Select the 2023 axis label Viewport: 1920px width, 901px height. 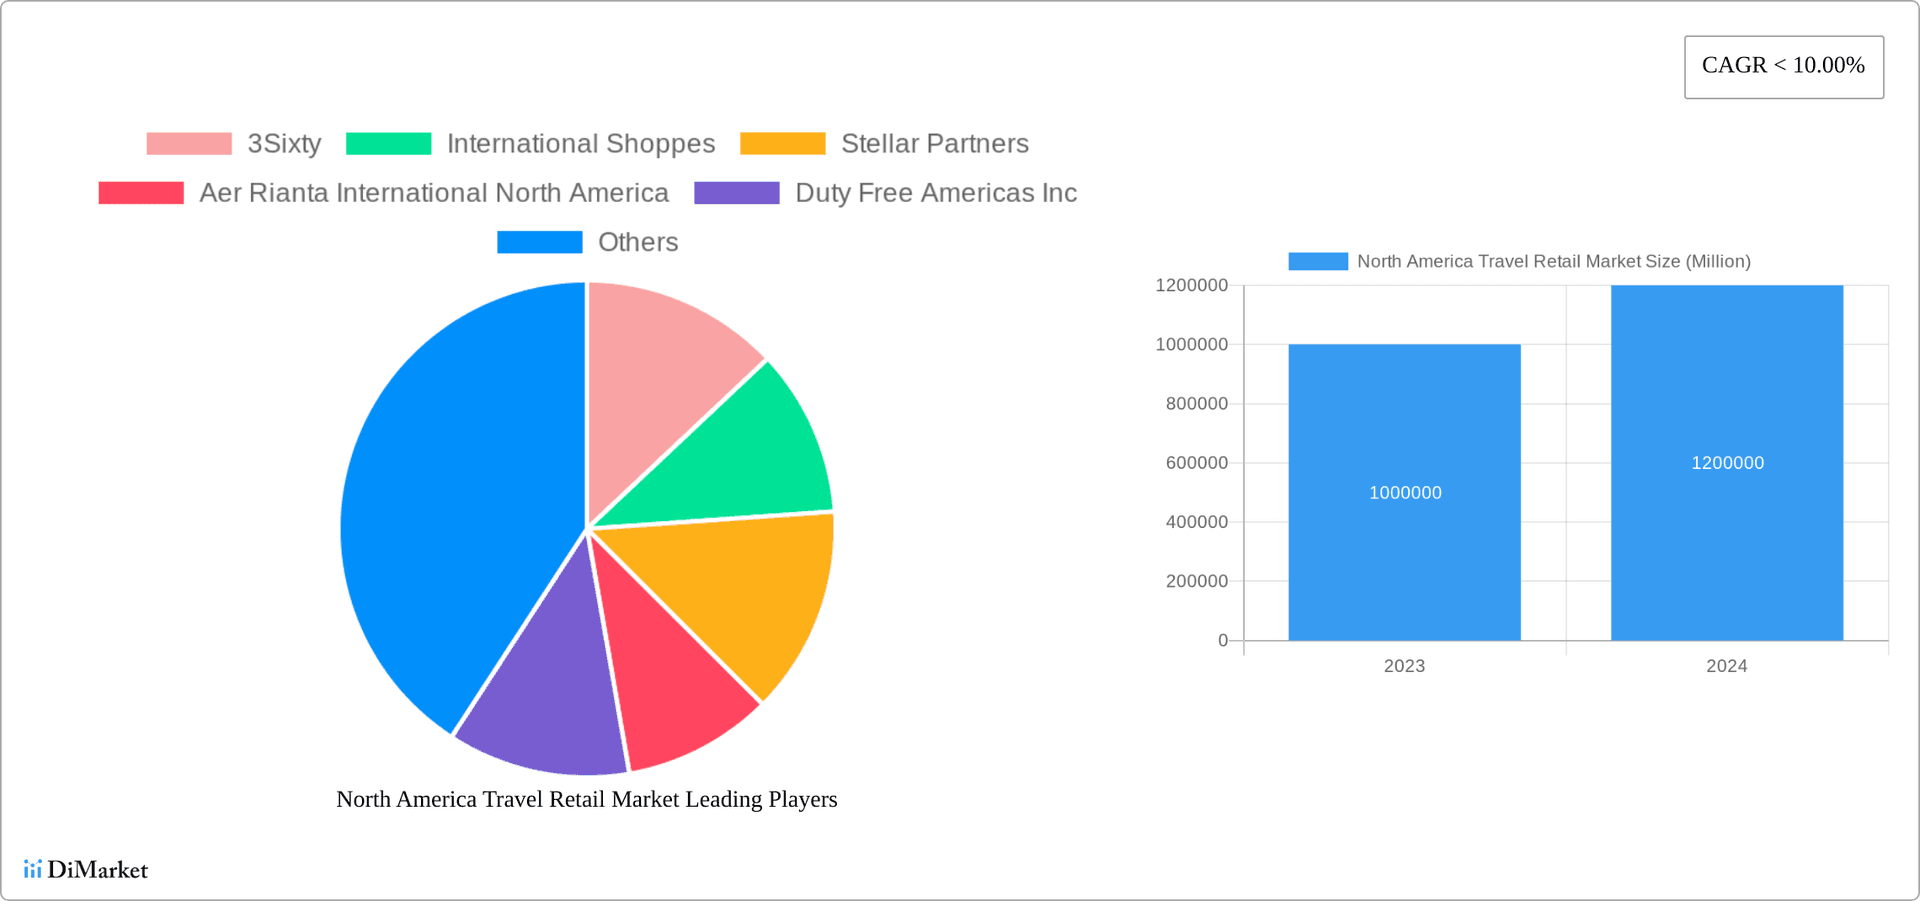(x=1405, y=665)
